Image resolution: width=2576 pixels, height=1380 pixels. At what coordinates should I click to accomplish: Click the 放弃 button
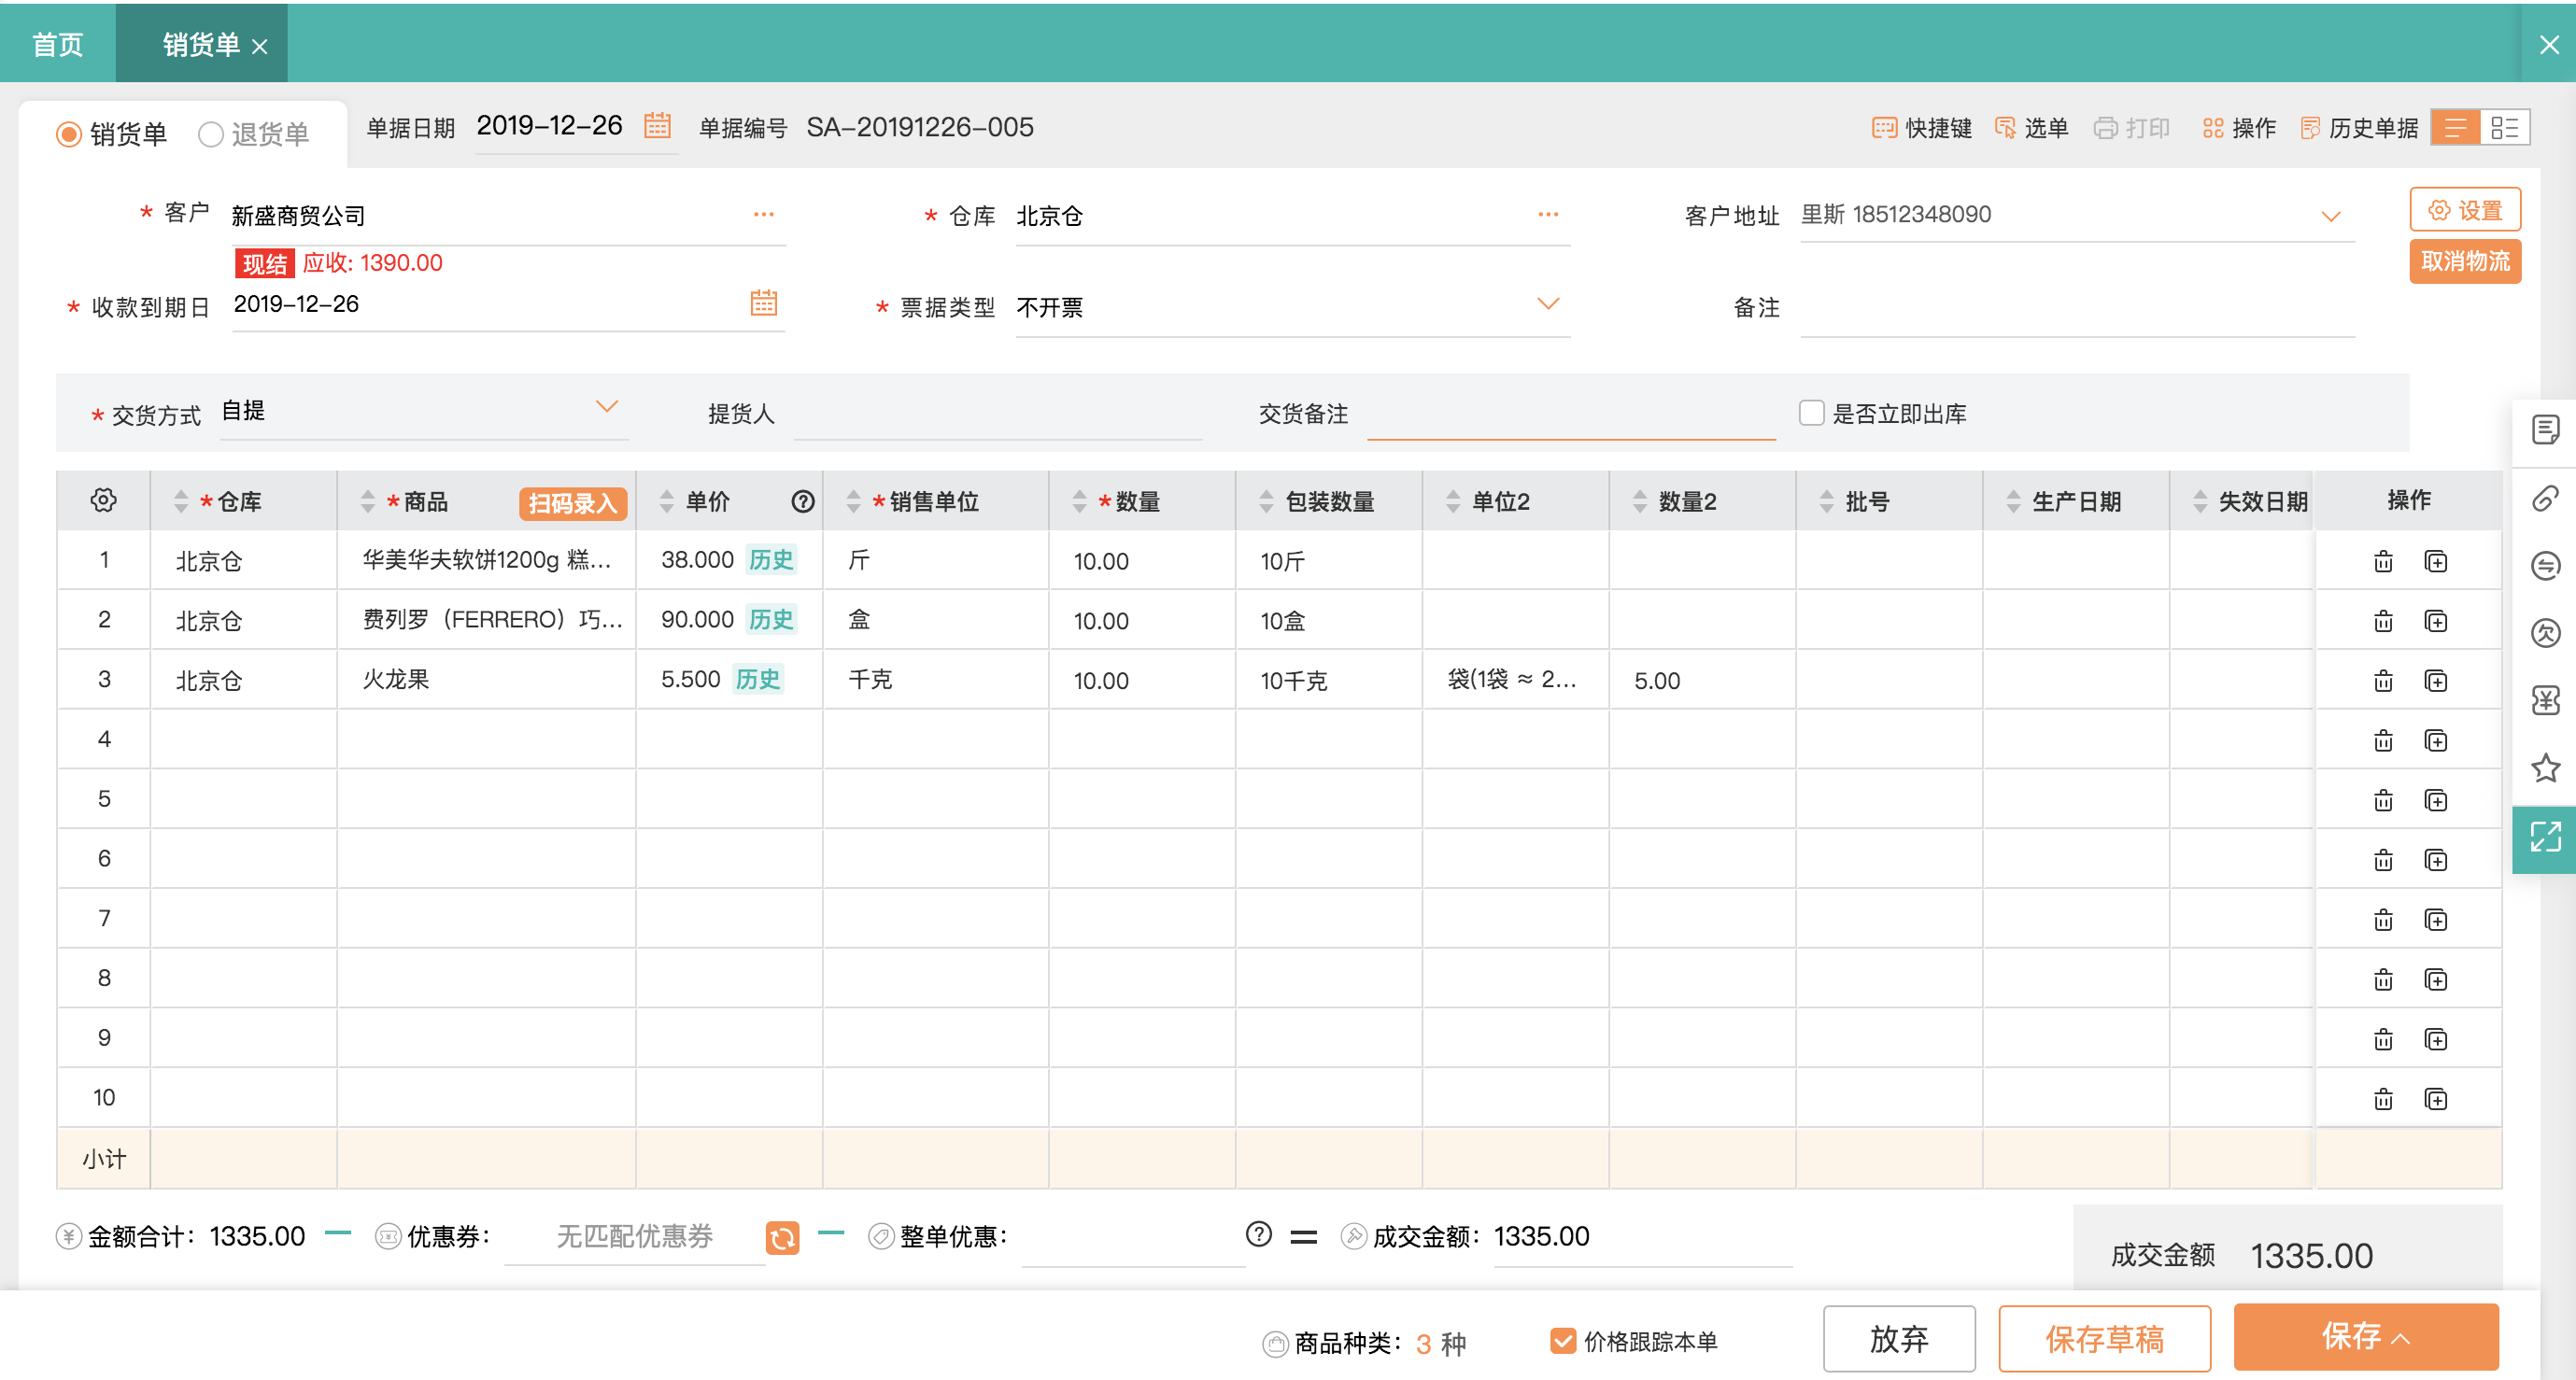click(x=1894, y=1334)
